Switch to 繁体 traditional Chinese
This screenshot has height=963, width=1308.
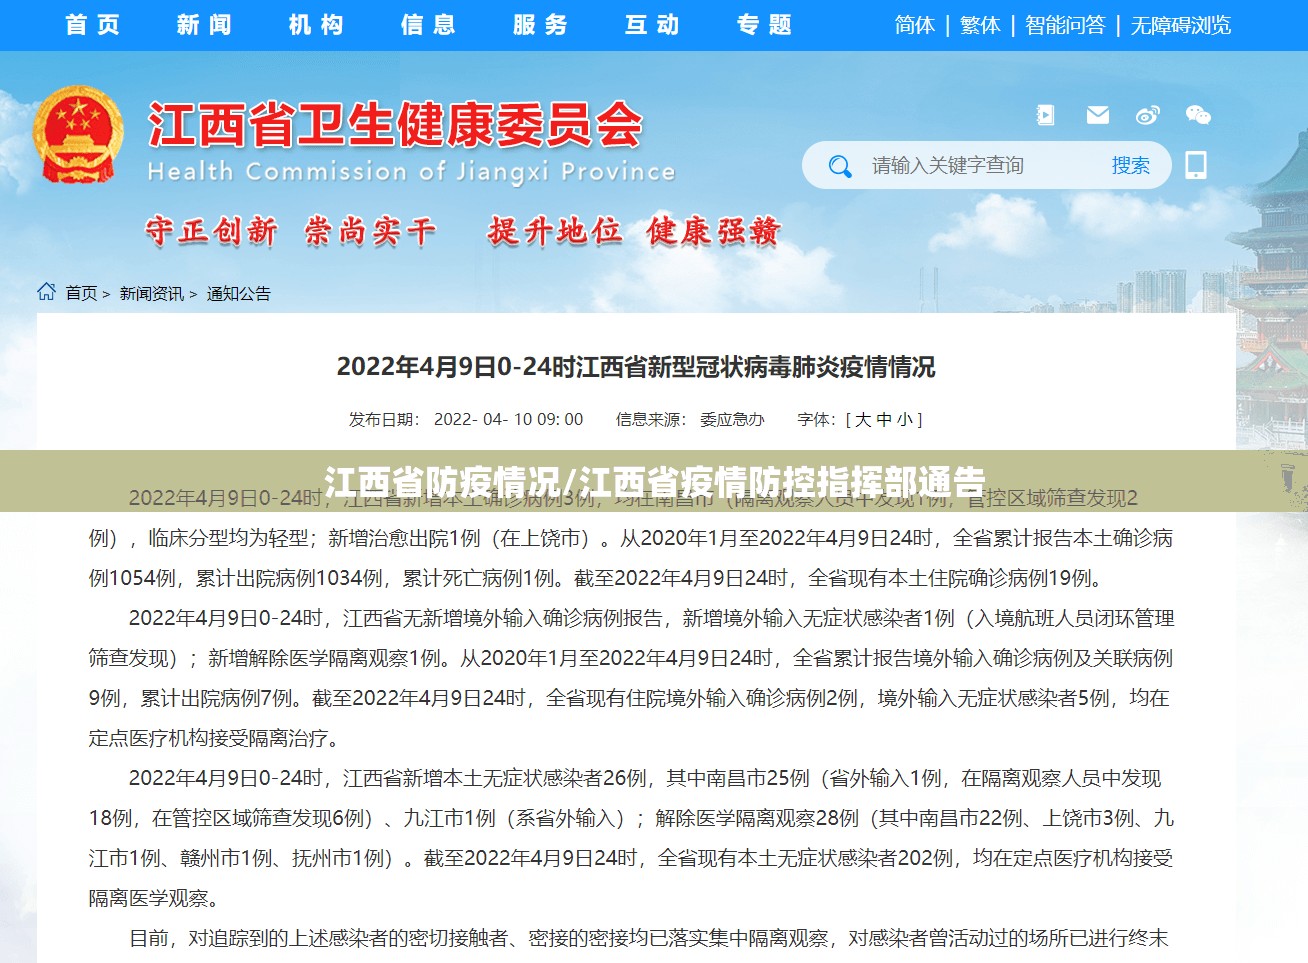(x=979, y=25)
